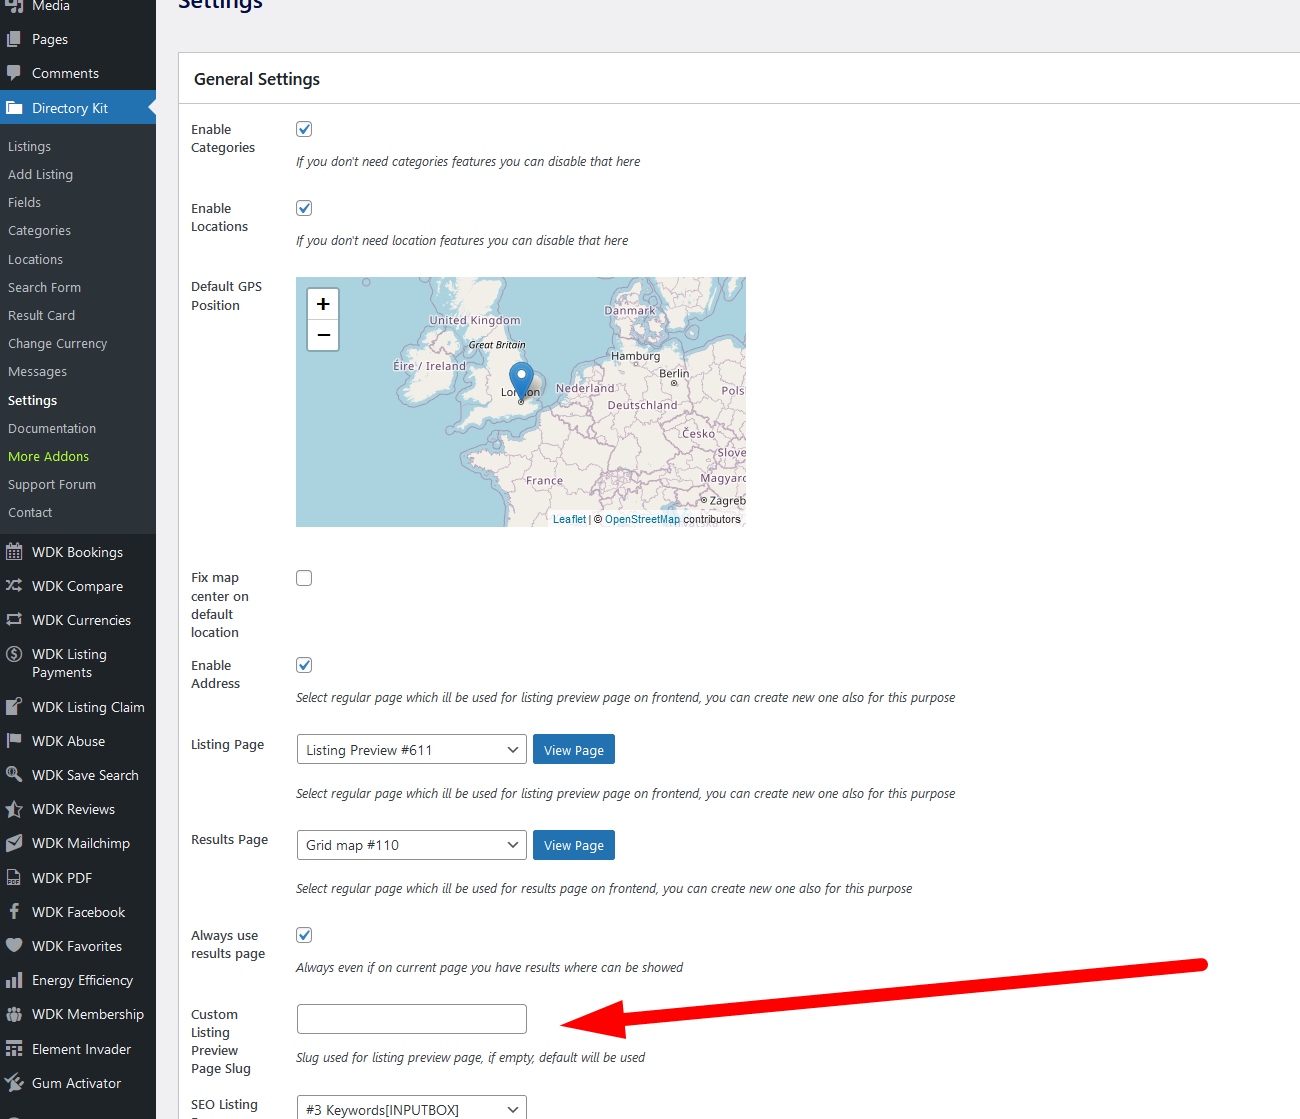Disable the Enable Locations checkbox
This screenshot has width=1300, height=1119.
pos(304,208)
